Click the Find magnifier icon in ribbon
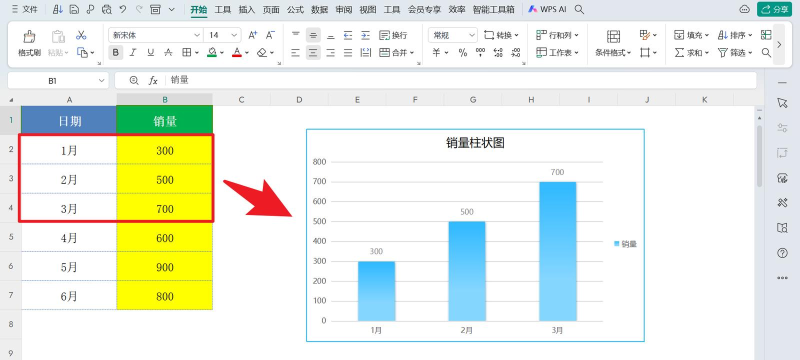This screenshot has height=360, width=800. (x=766, y=53)
